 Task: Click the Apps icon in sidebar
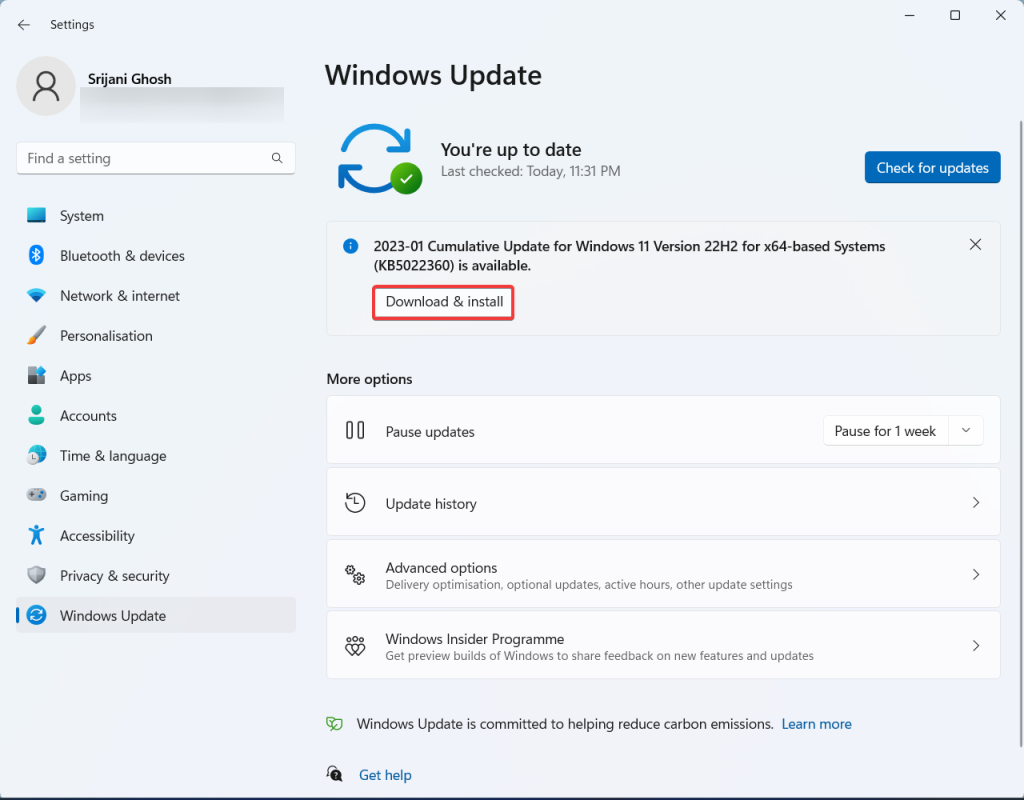coord(37,376)
